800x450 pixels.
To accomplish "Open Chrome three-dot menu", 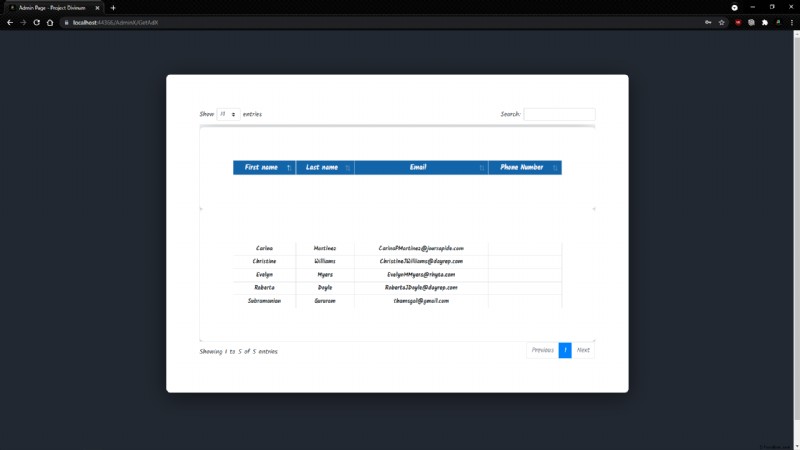I will (790, 22).
